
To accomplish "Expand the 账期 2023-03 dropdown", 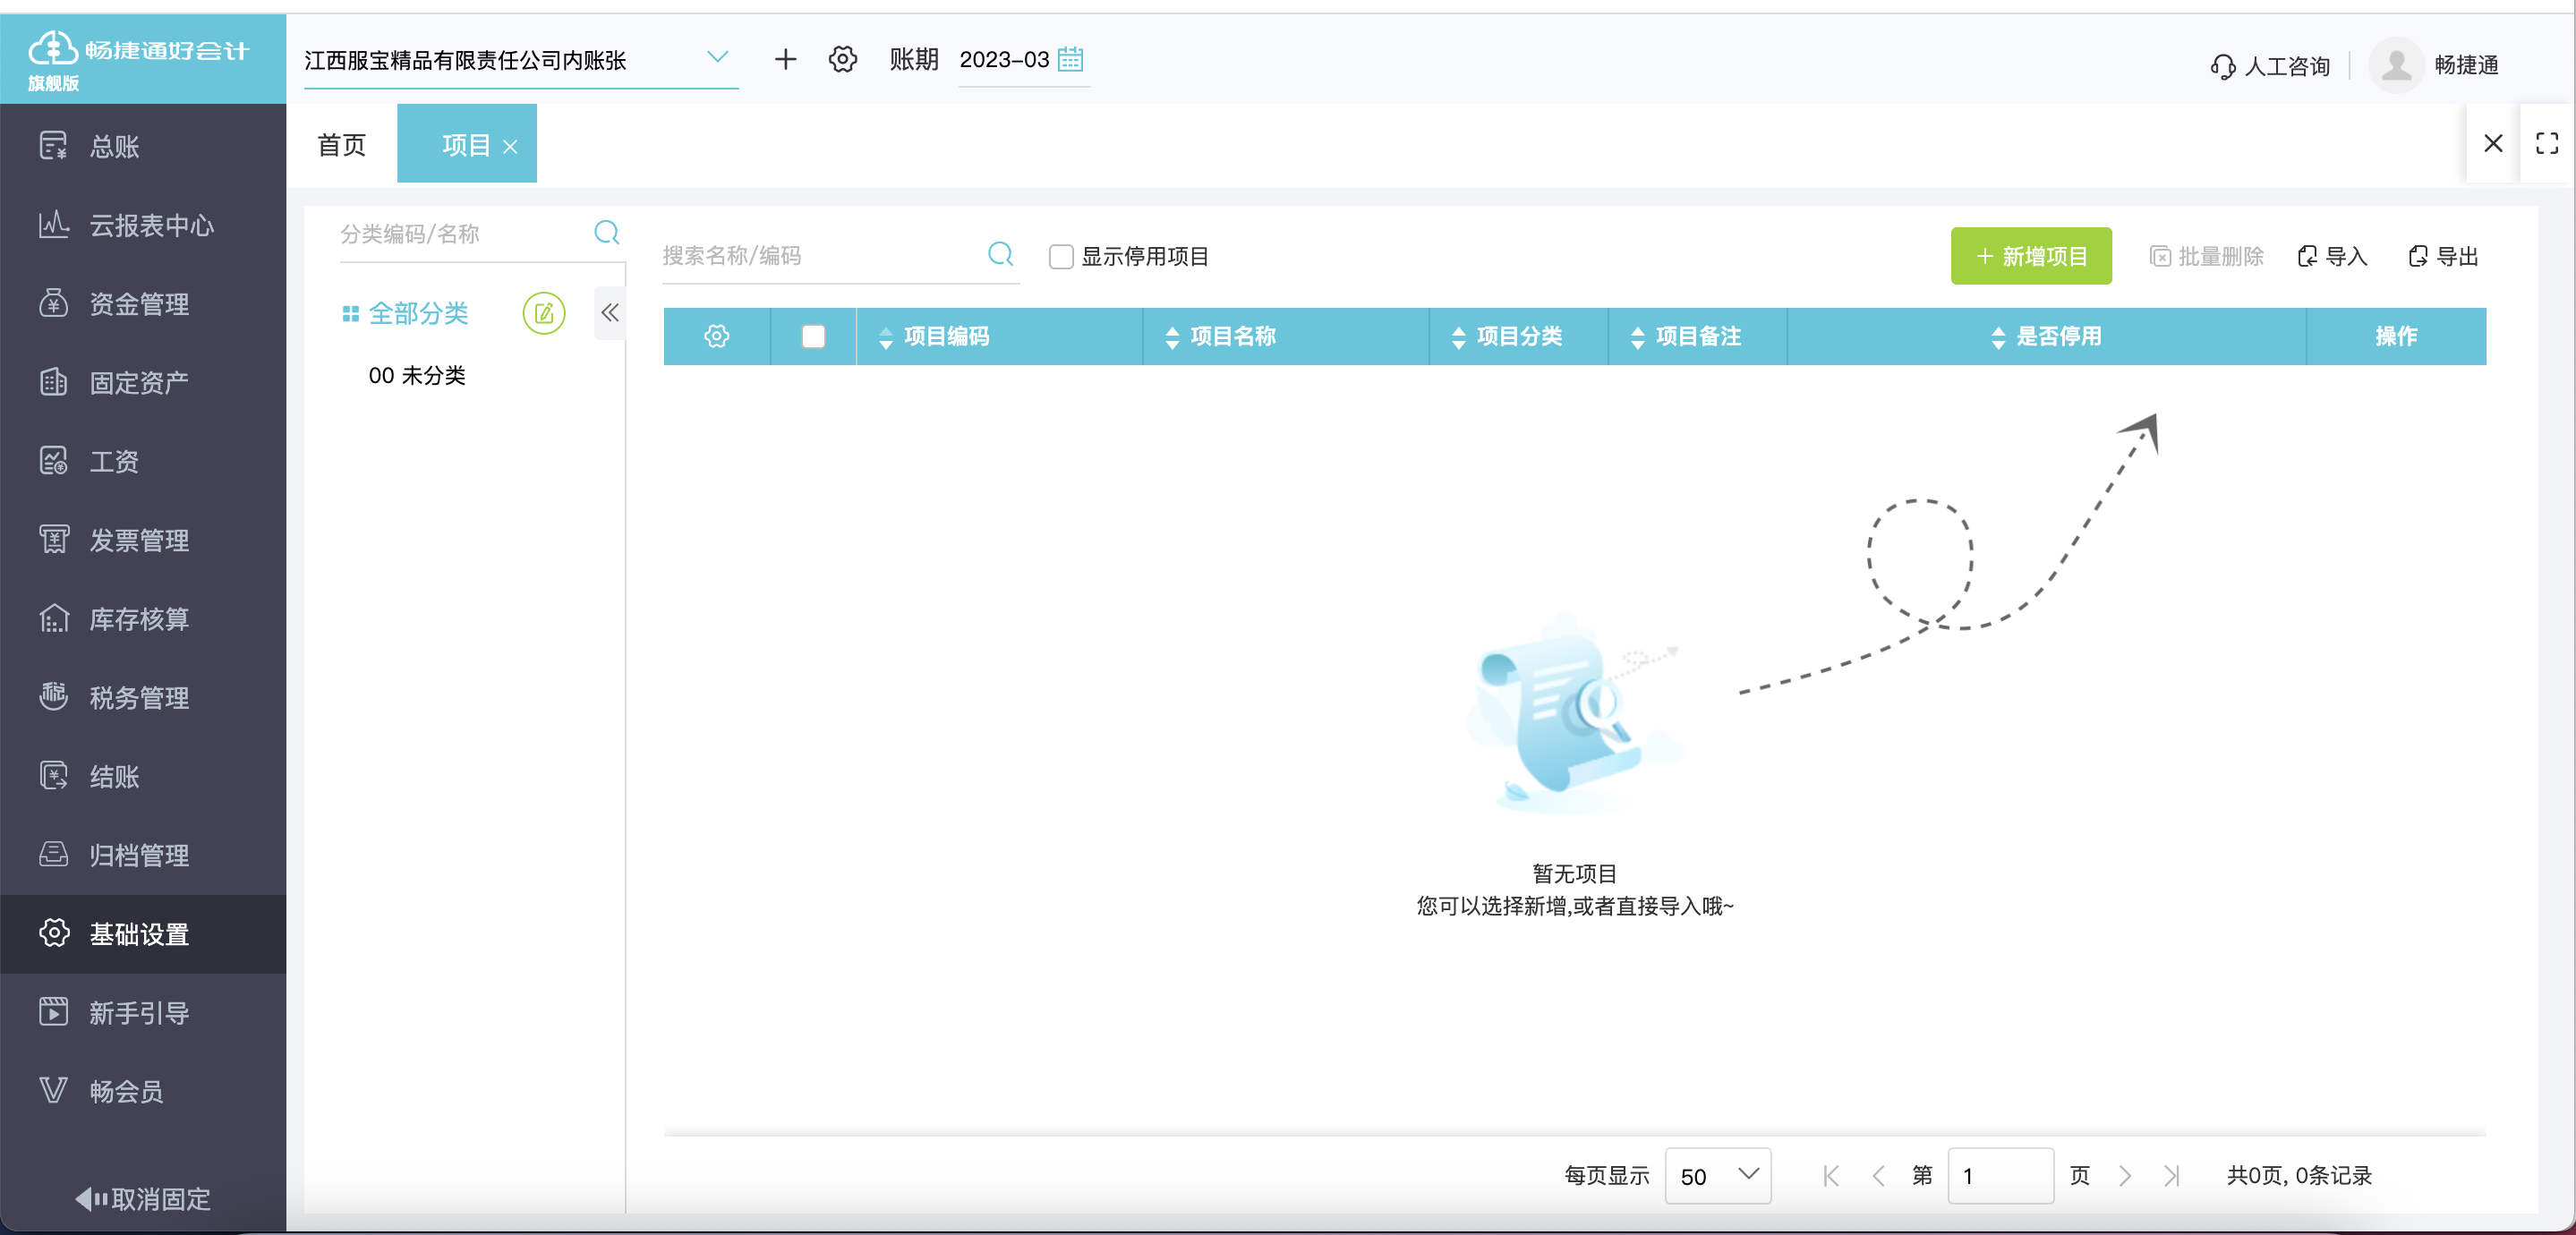I will 1071,59.
